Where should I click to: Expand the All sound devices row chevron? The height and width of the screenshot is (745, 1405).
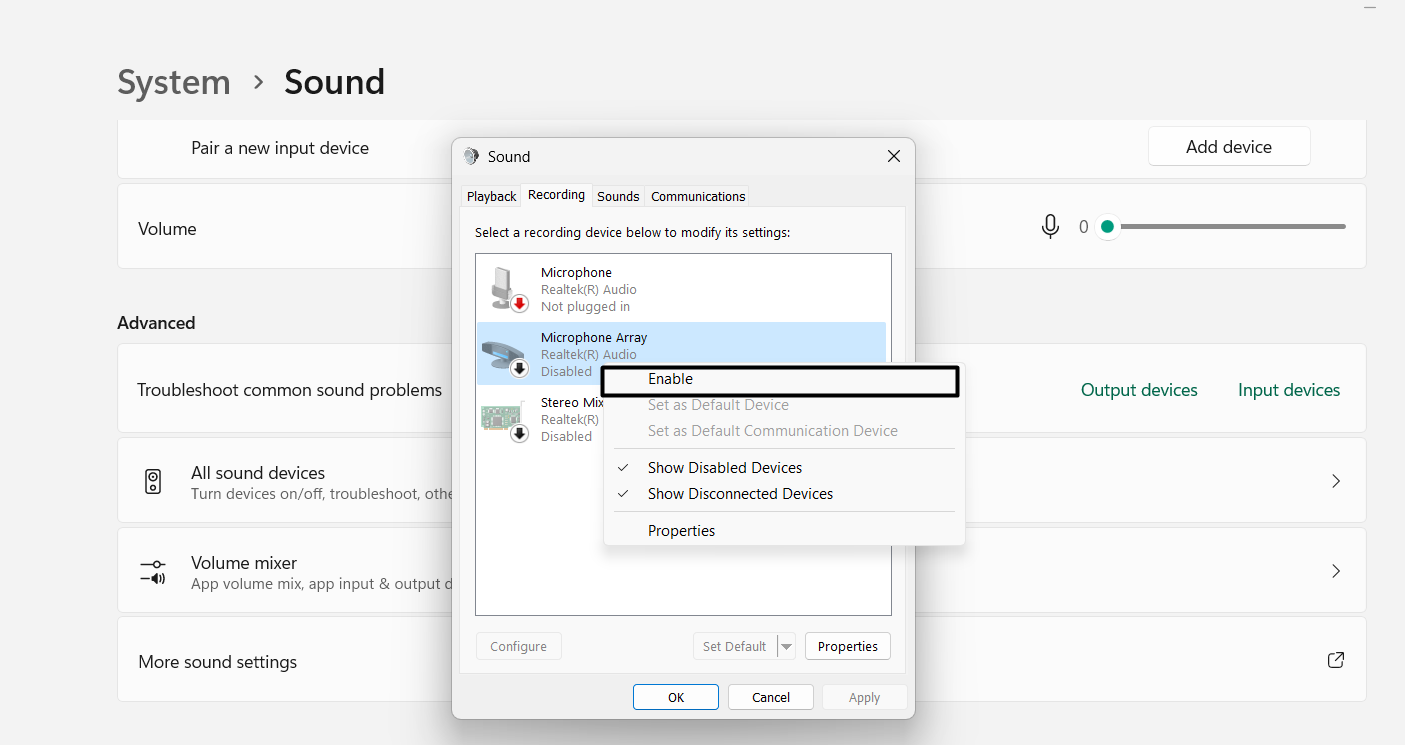point(1336,480)
